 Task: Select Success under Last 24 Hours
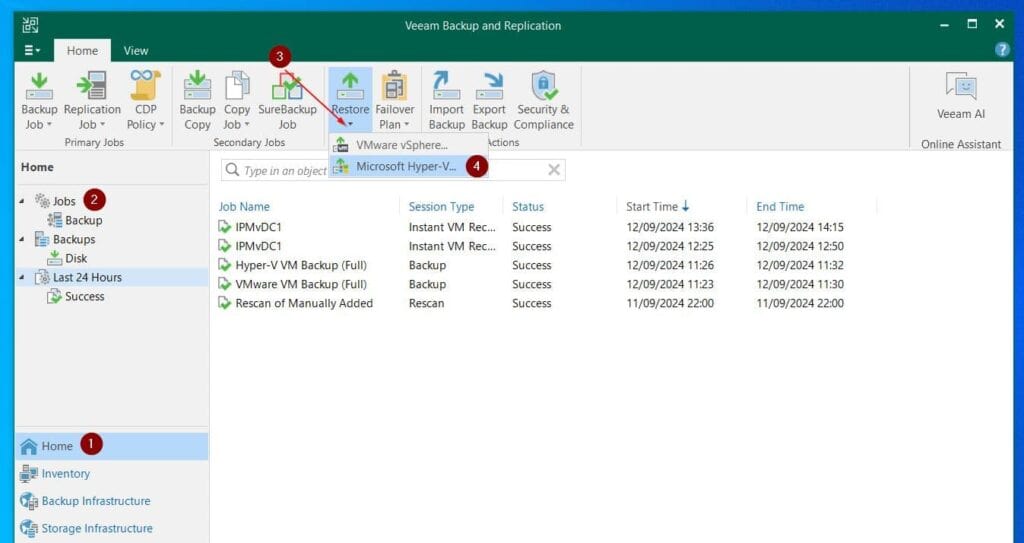tap(84, 296)
